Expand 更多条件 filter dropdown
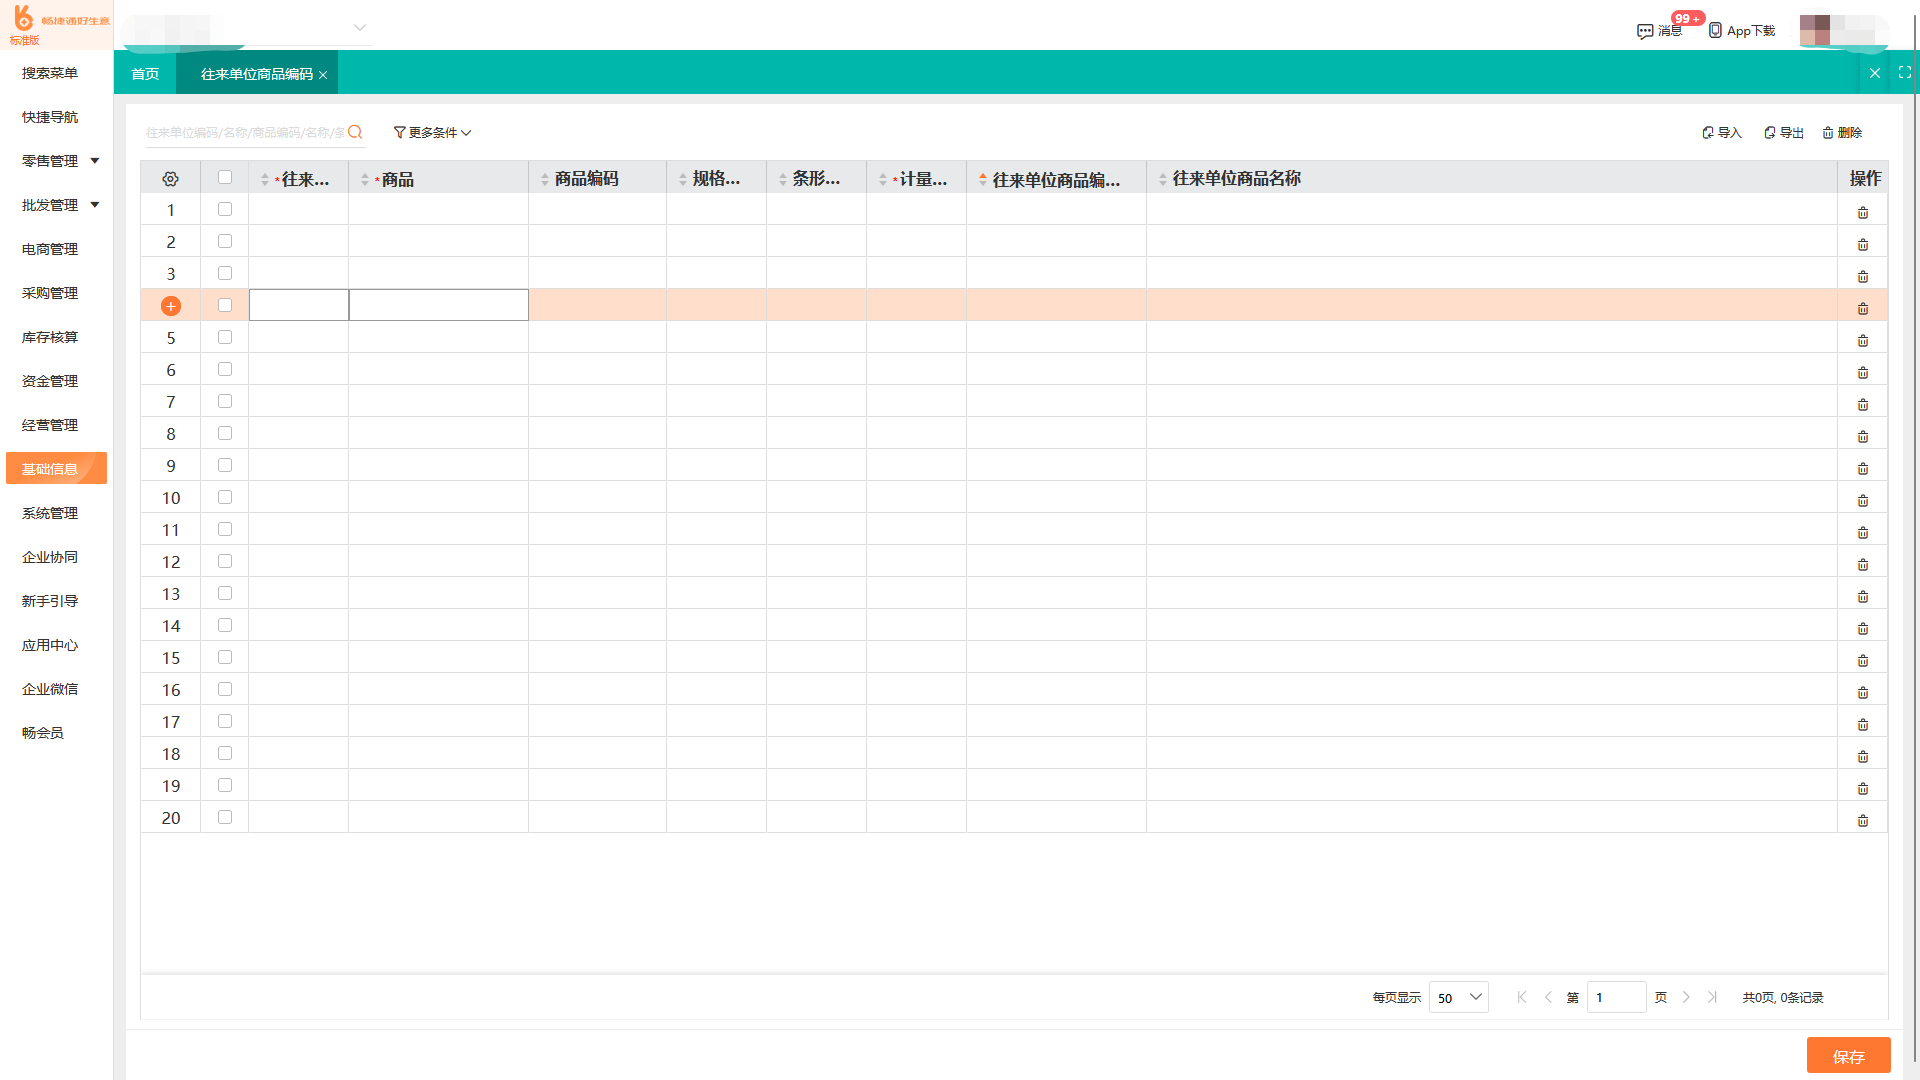Screen dimensions: 1920x1080 click(x=431, y=132)
